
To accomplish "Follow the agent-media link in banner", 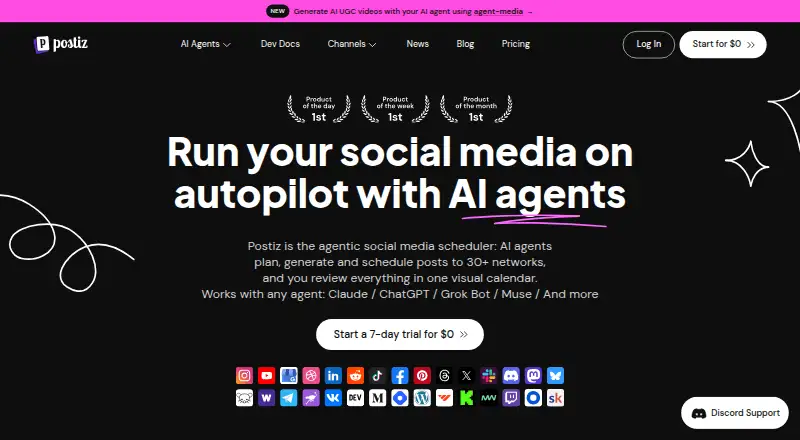I will [498, 11].
